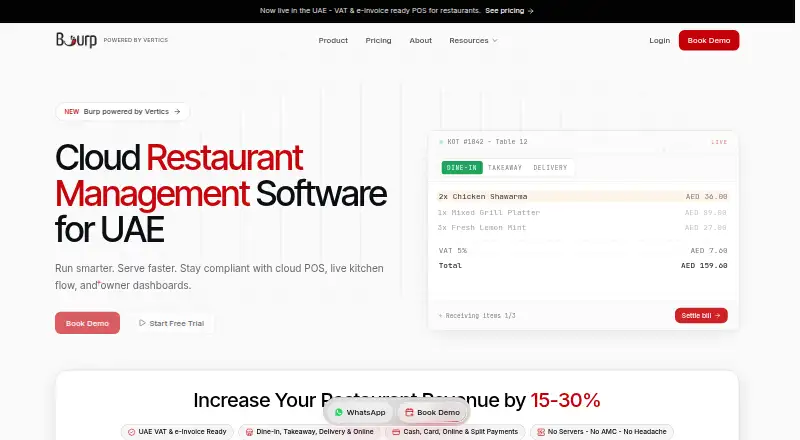
Task: Switch to the DELIVERY tab
Action: tap(550, 167)
